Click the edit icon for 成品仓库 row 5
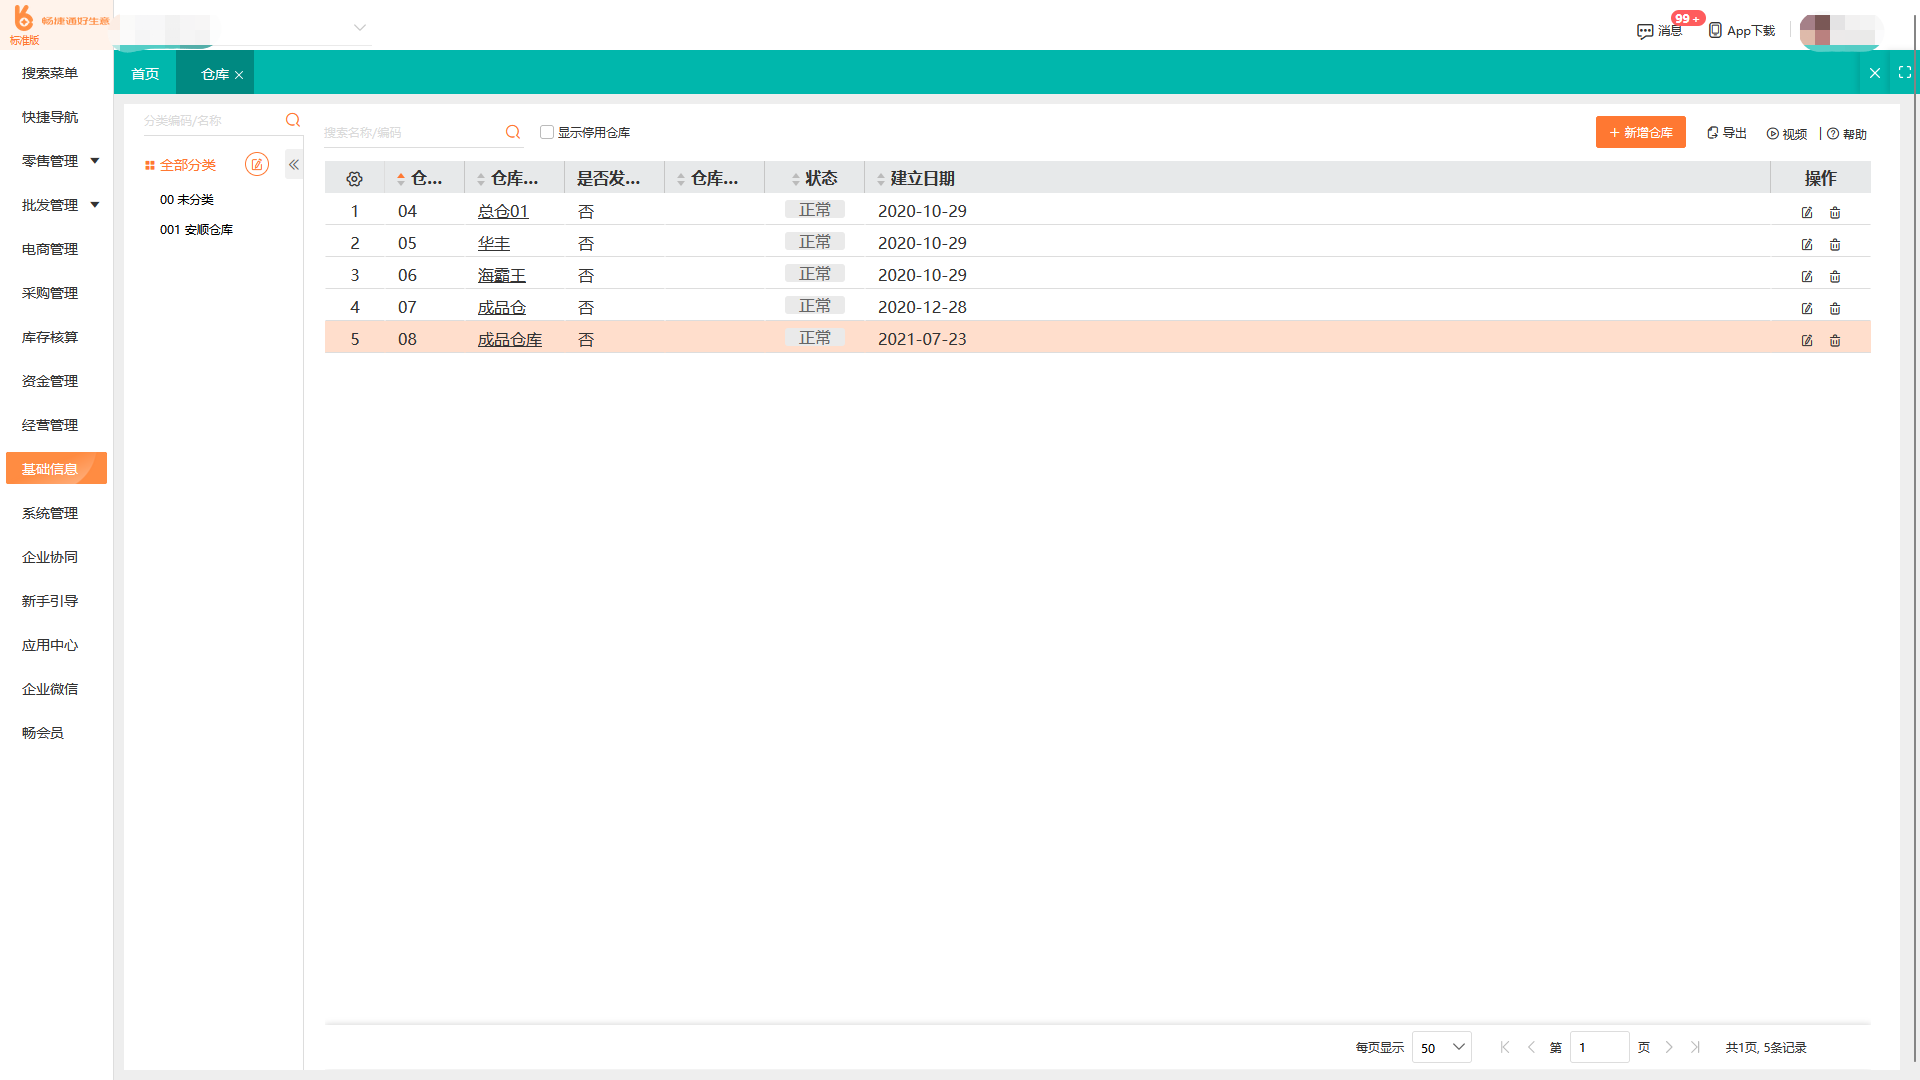Screen dimensions: 1920x1080 [1807, 340]
